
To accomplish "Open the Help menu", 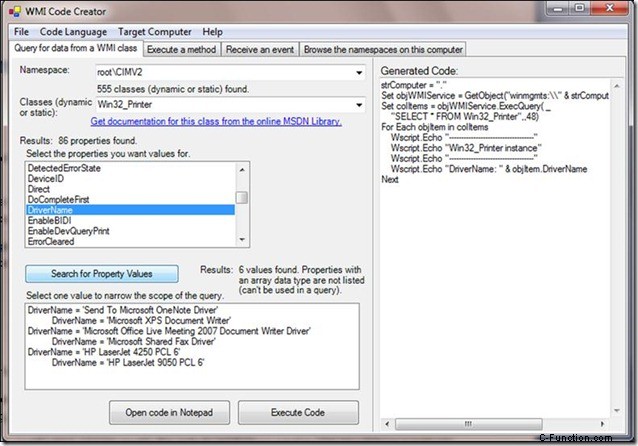I will (213, 32).
